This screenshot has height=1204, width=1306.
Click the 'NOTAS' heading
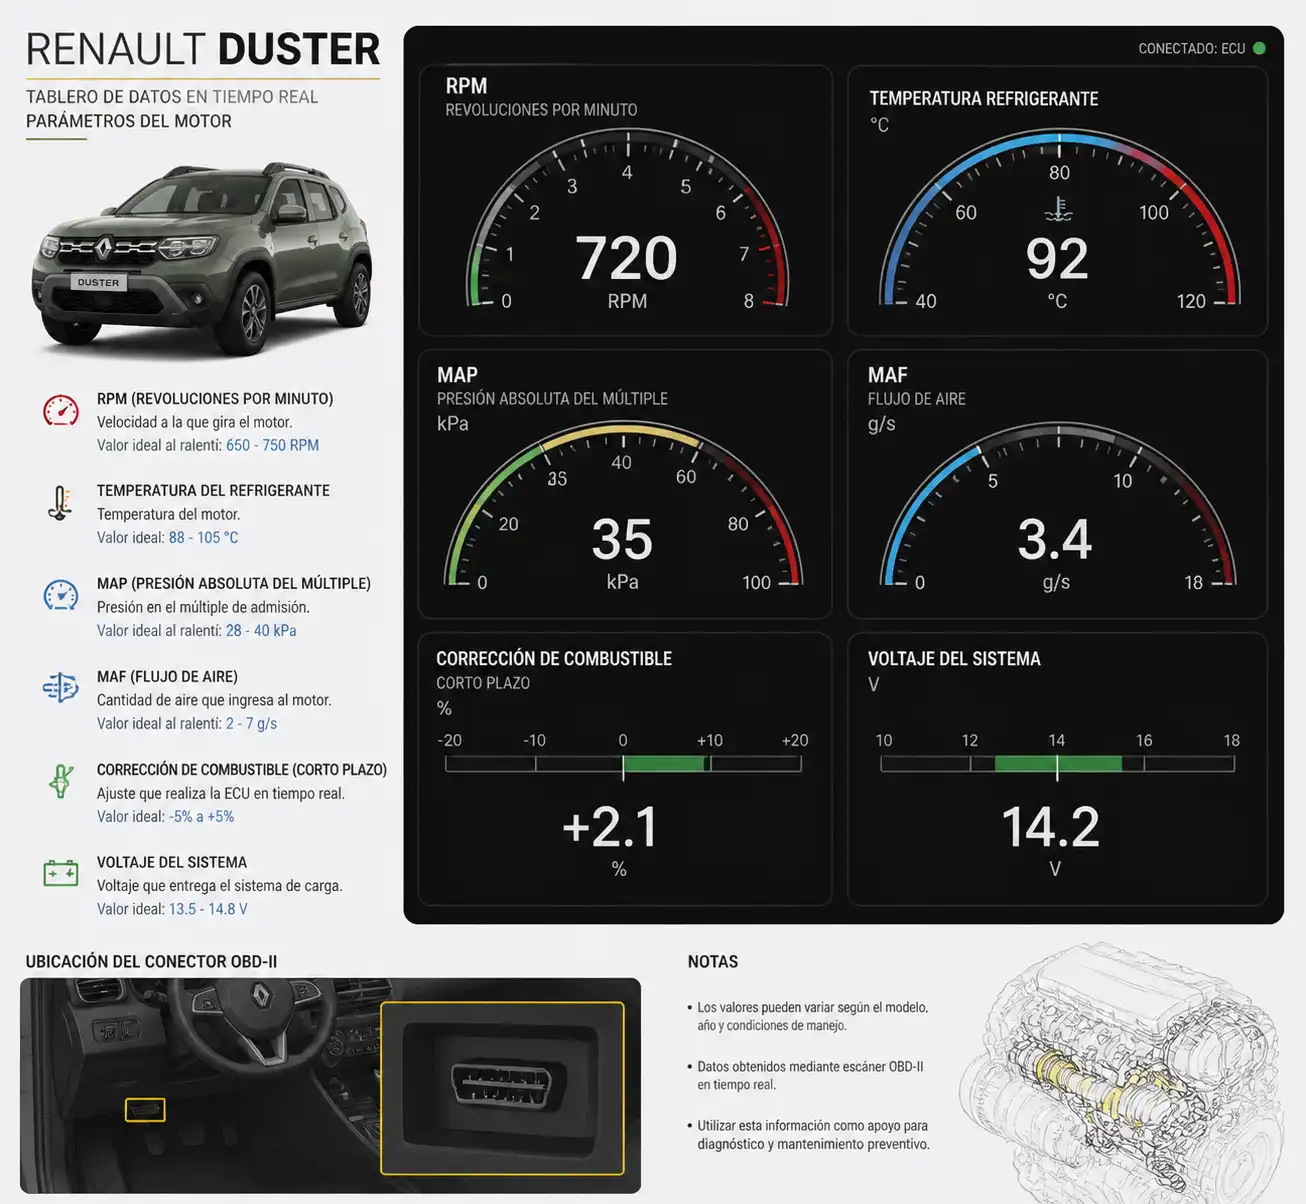click(x=713, y=962)
